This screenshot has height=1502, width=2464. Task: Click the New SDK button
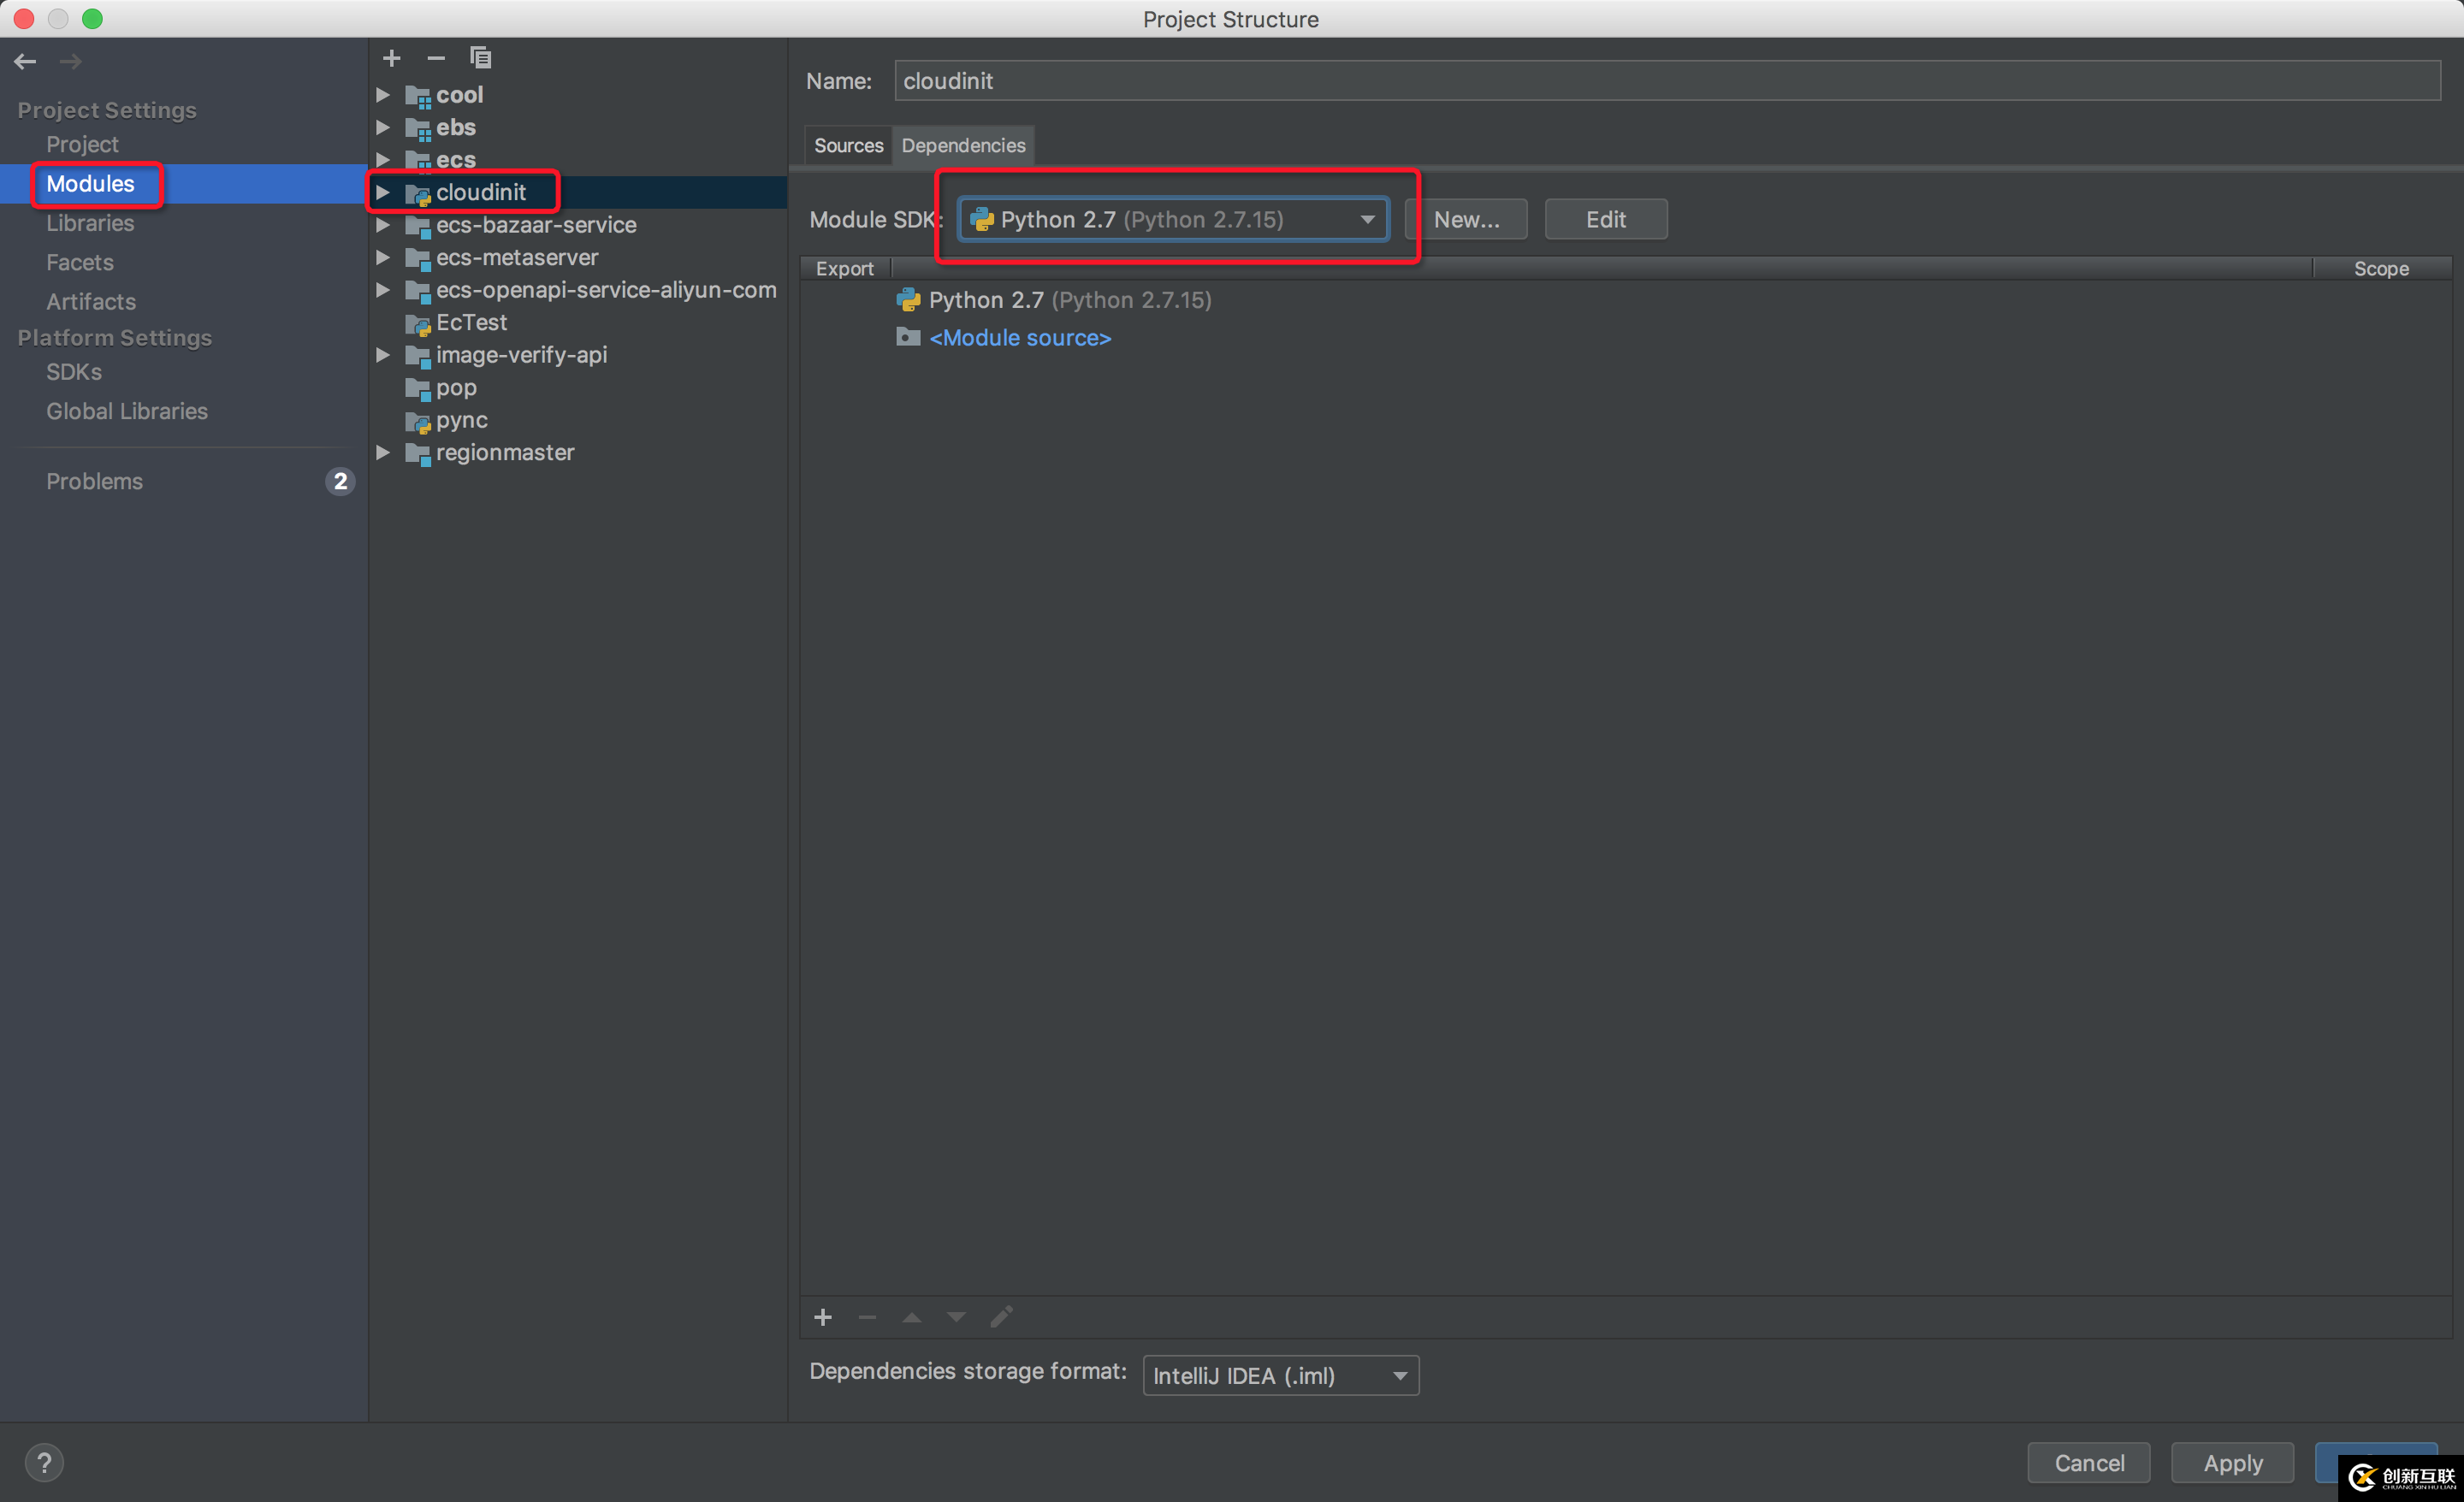(x=1468, y=218)
